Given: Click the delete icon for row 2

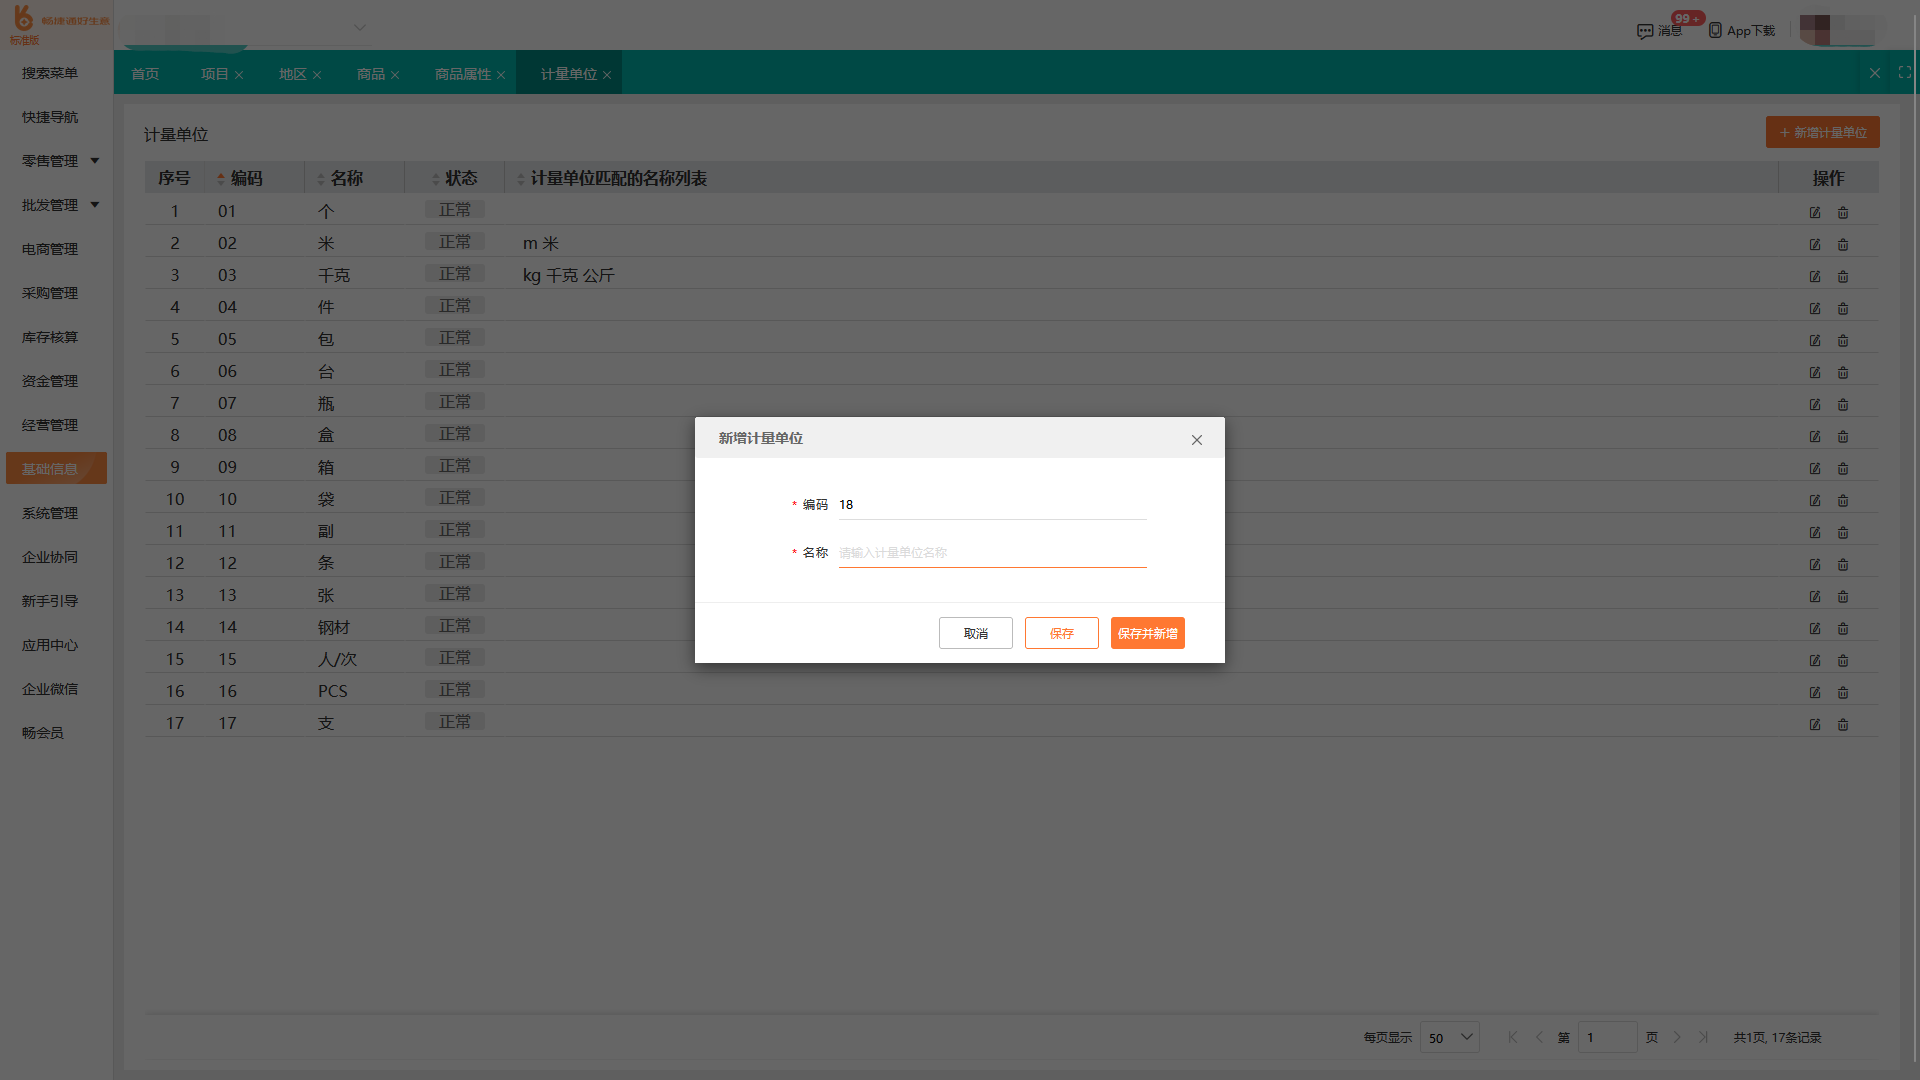Looking at the screenshot, I should (x=1844, y=244).
